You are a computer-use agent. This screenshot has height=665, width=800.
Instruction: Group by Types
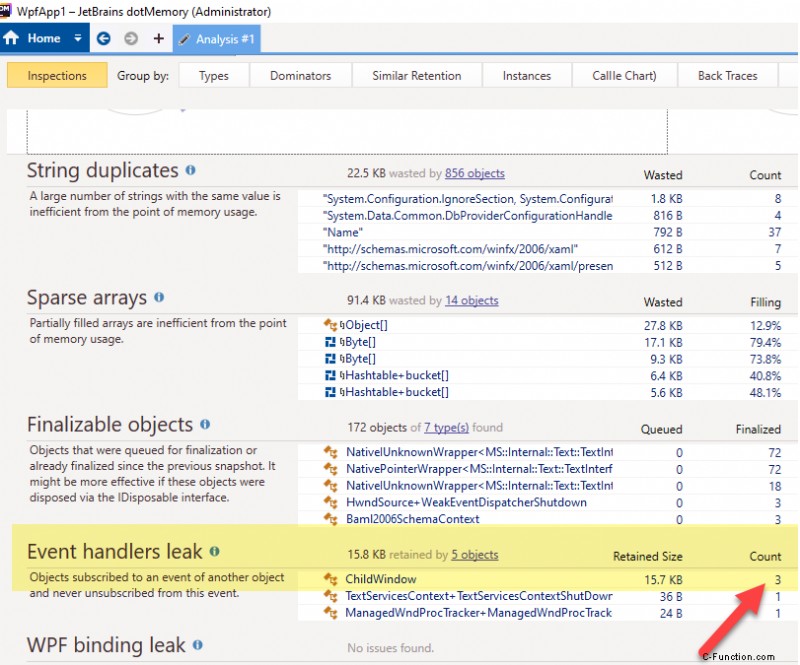coord(213,76)
